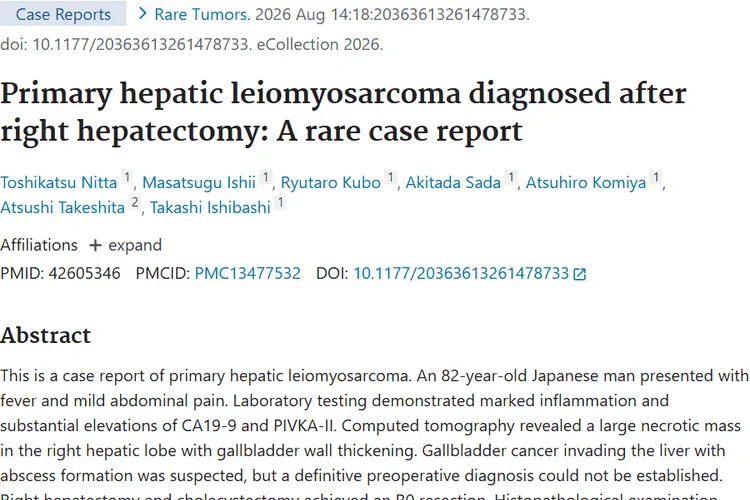The width and height of the screenshot is (750, 500).
Task: Click affiliation superscript 1 by Ishibashi
Action: (x=281, y=202)
